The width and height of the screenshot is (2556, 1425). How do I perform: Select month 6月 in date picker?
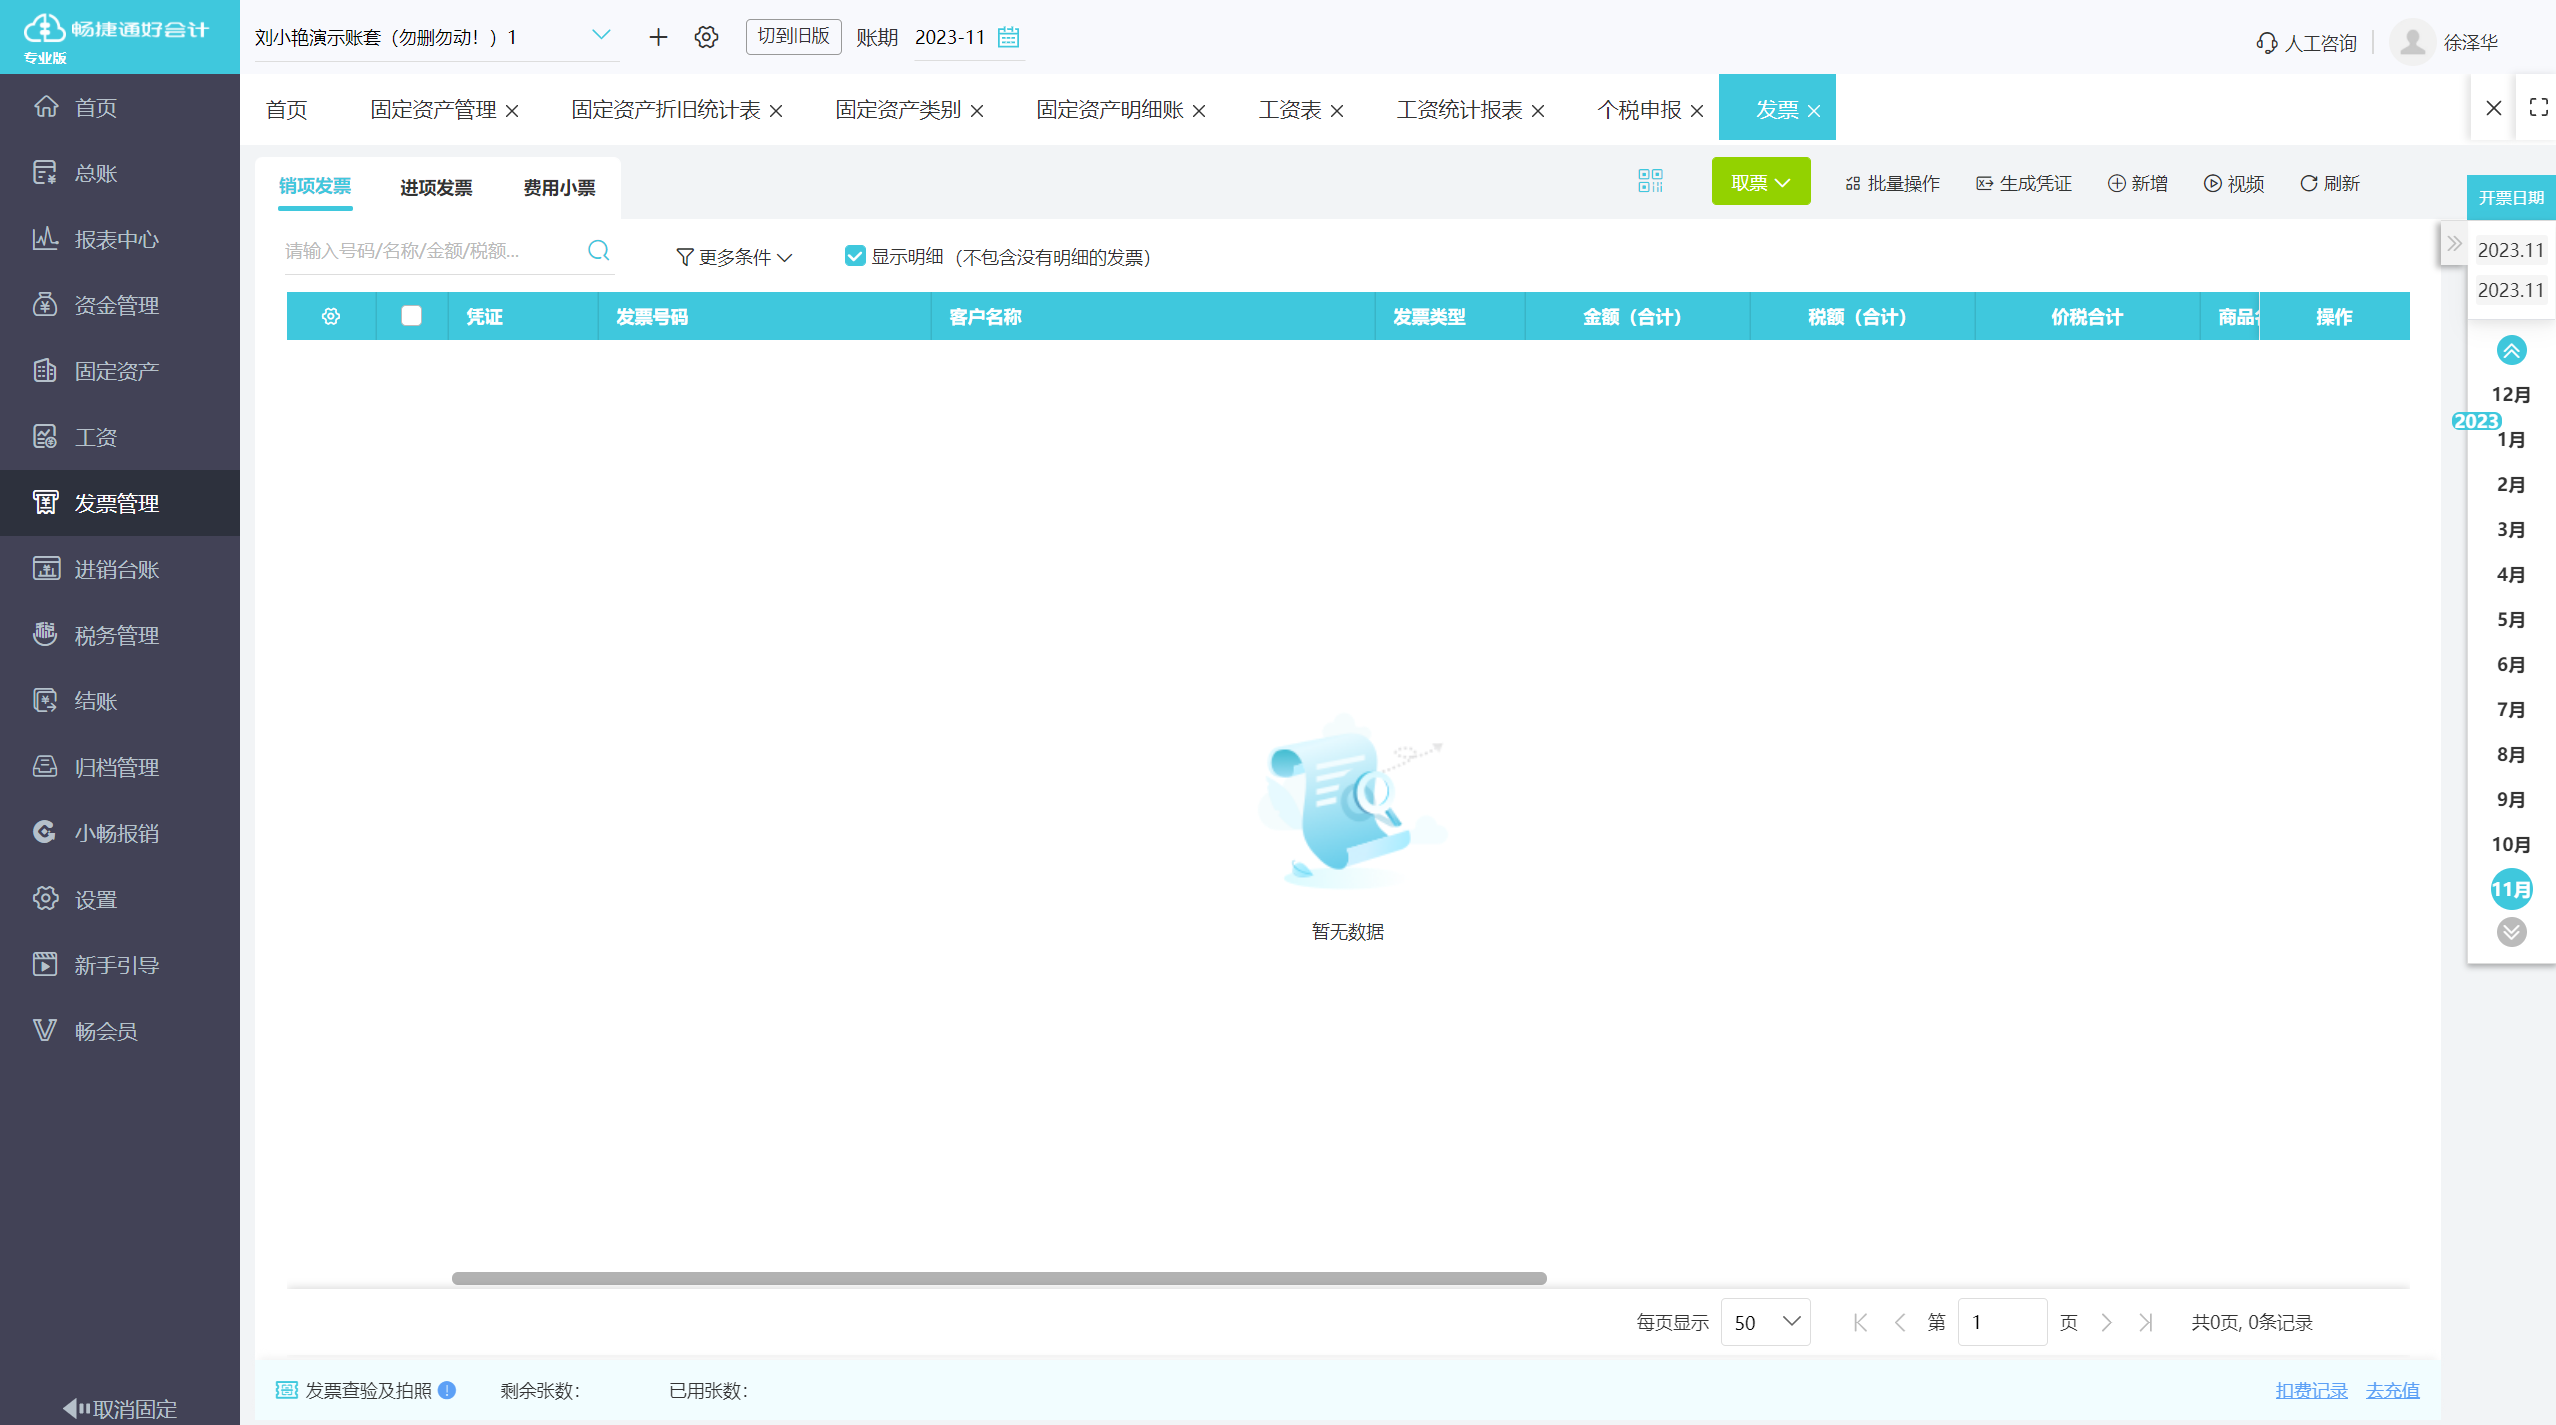point(2509,663)
